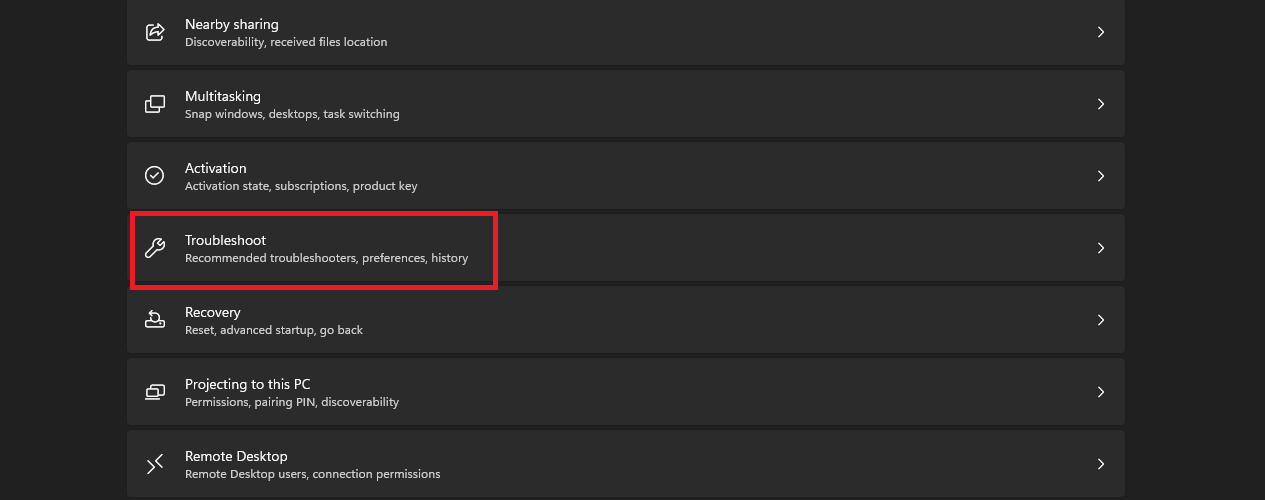Click the Remote Desktop arrows icon
Viewport: 1265px width, 500px height.
[x=155, y=464]
